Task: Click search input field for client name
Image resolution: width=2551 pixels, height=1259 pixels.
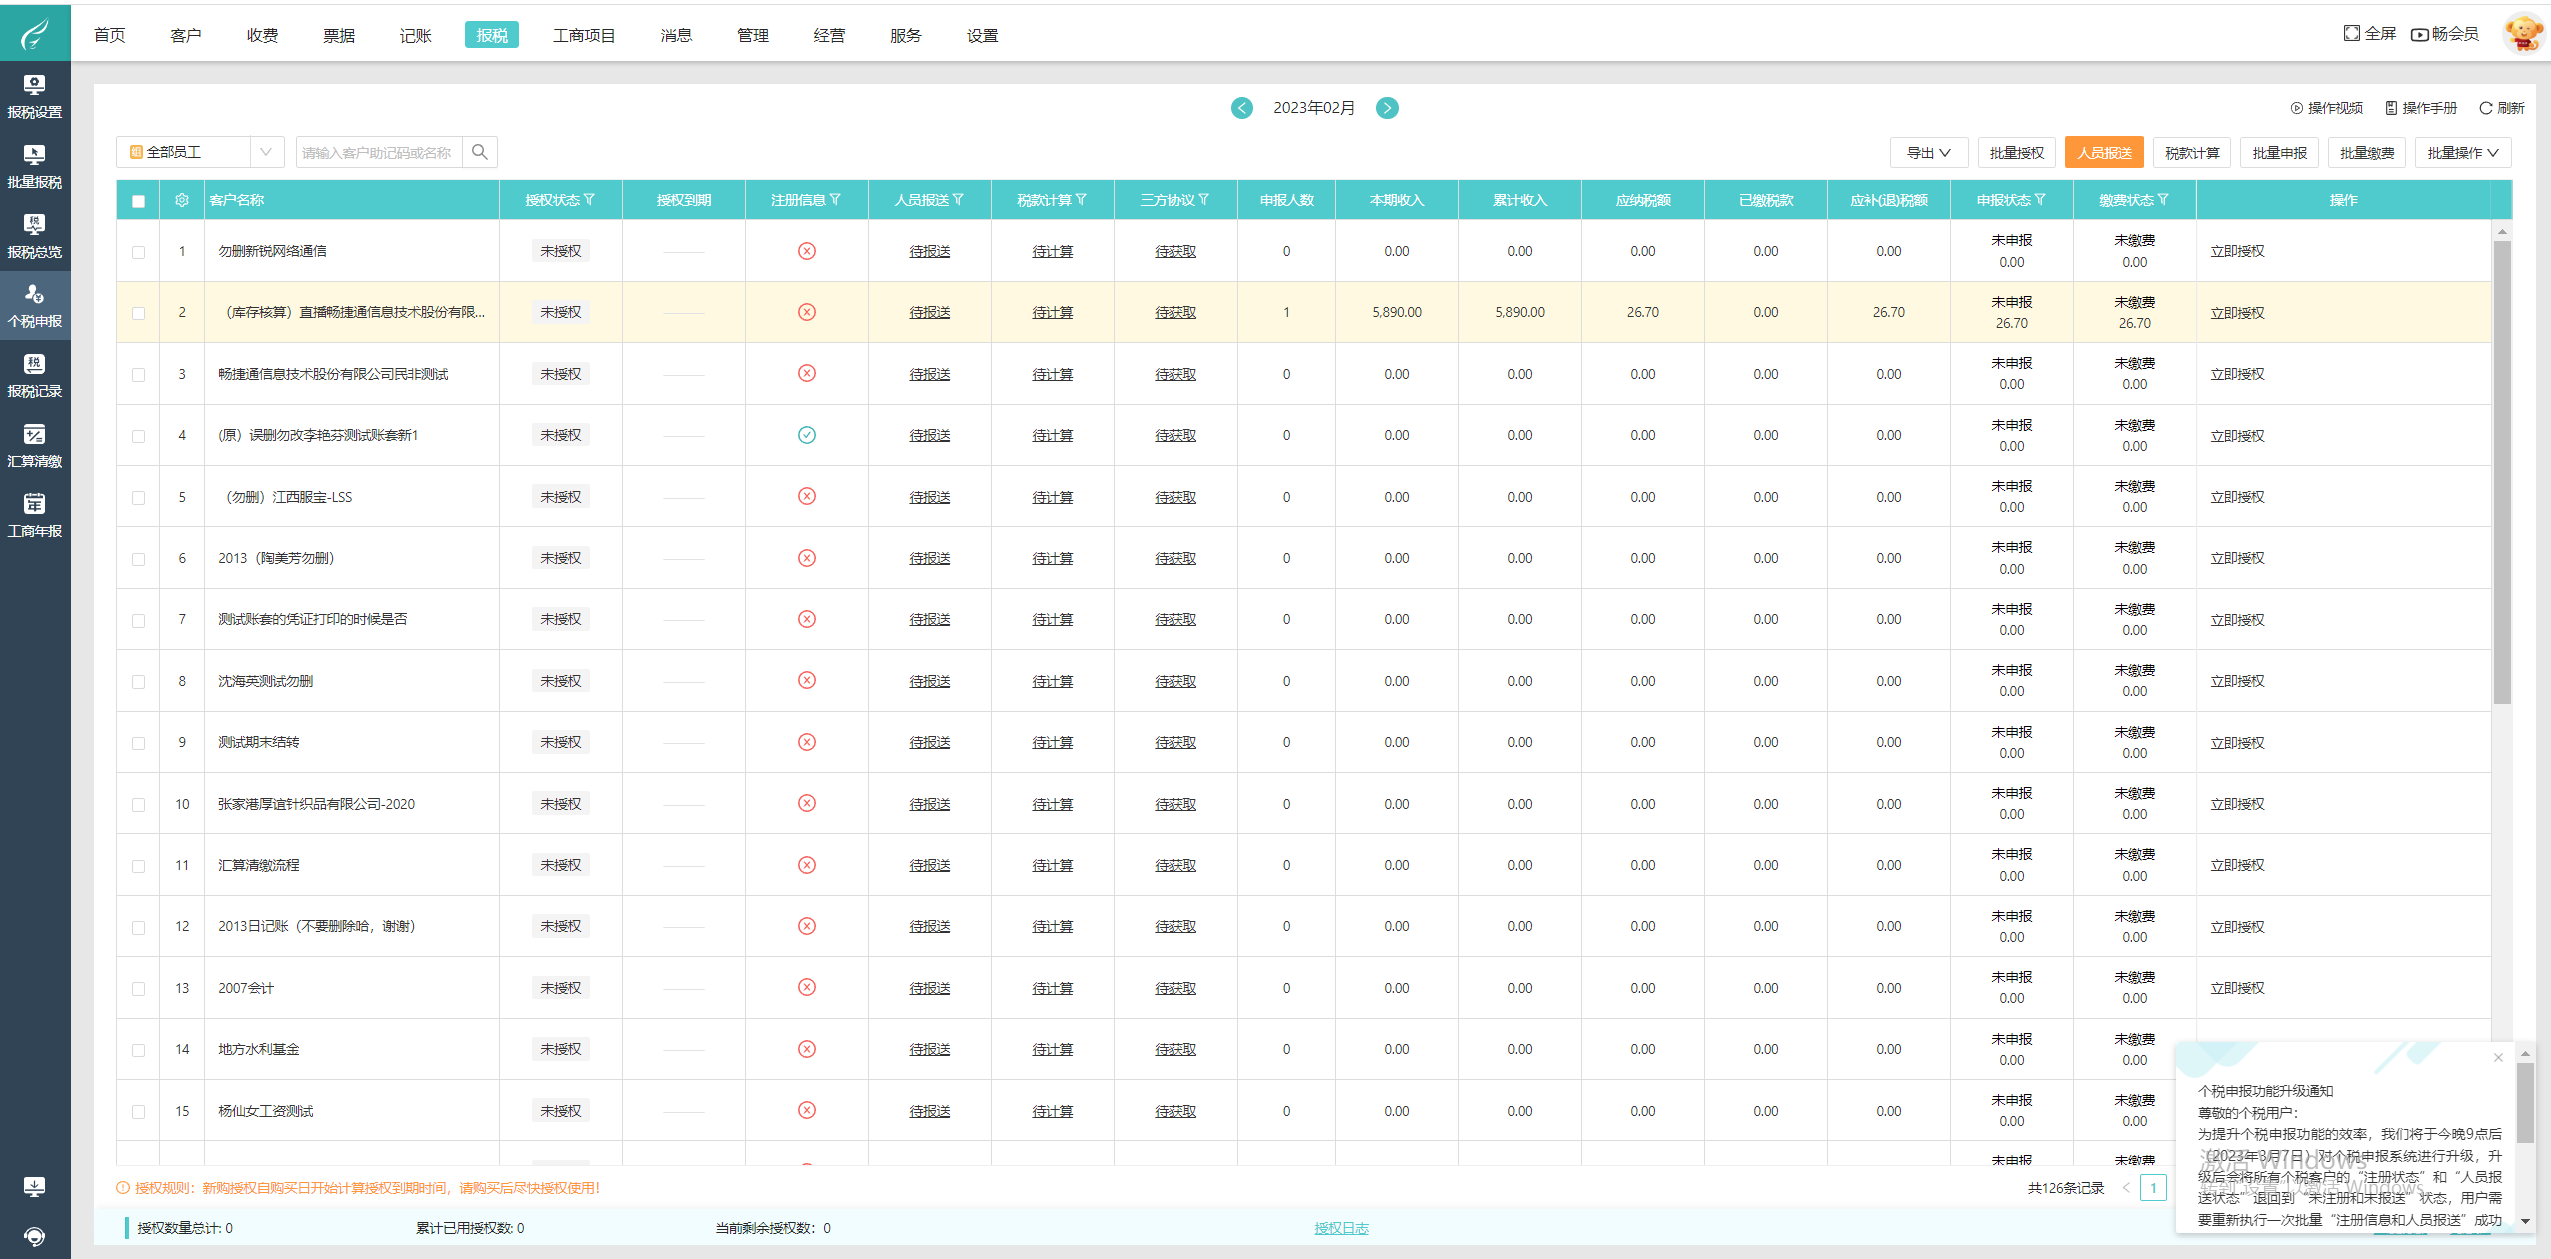Action: coord(376,155)
